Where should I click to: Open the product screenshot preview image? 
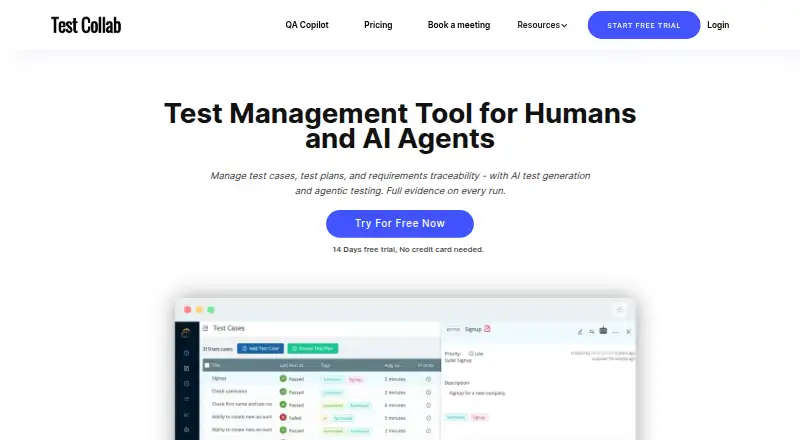[406, 369]
